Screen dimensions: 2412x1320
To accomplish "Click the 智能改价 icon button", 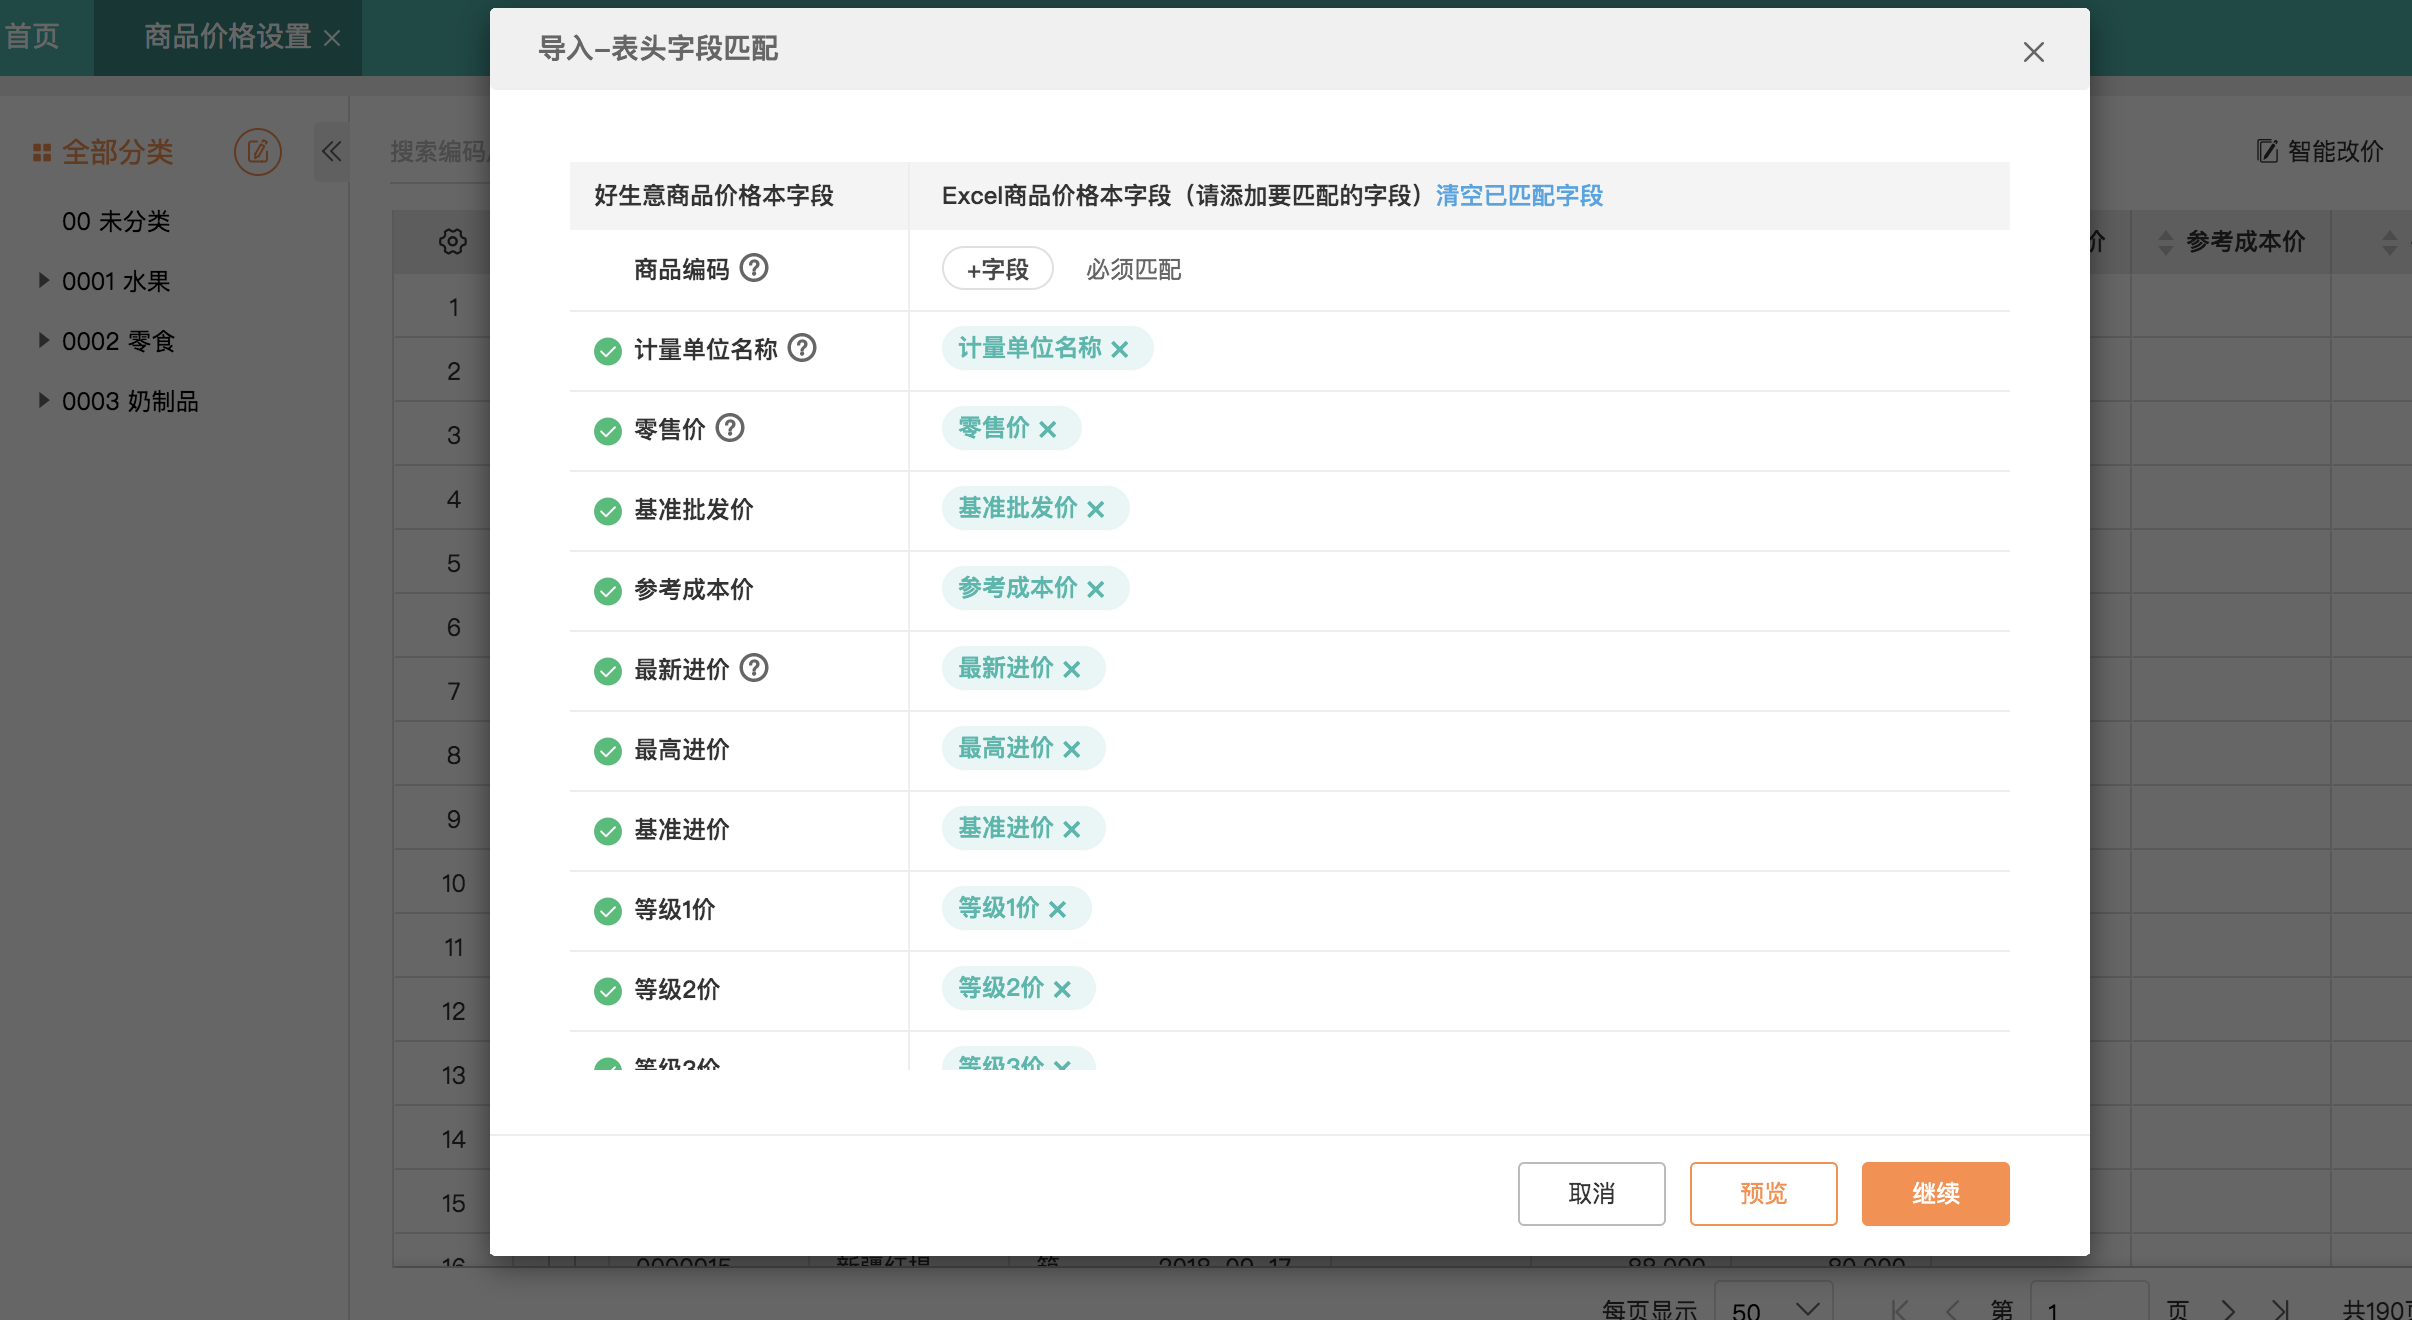I will click(2264, 151).
